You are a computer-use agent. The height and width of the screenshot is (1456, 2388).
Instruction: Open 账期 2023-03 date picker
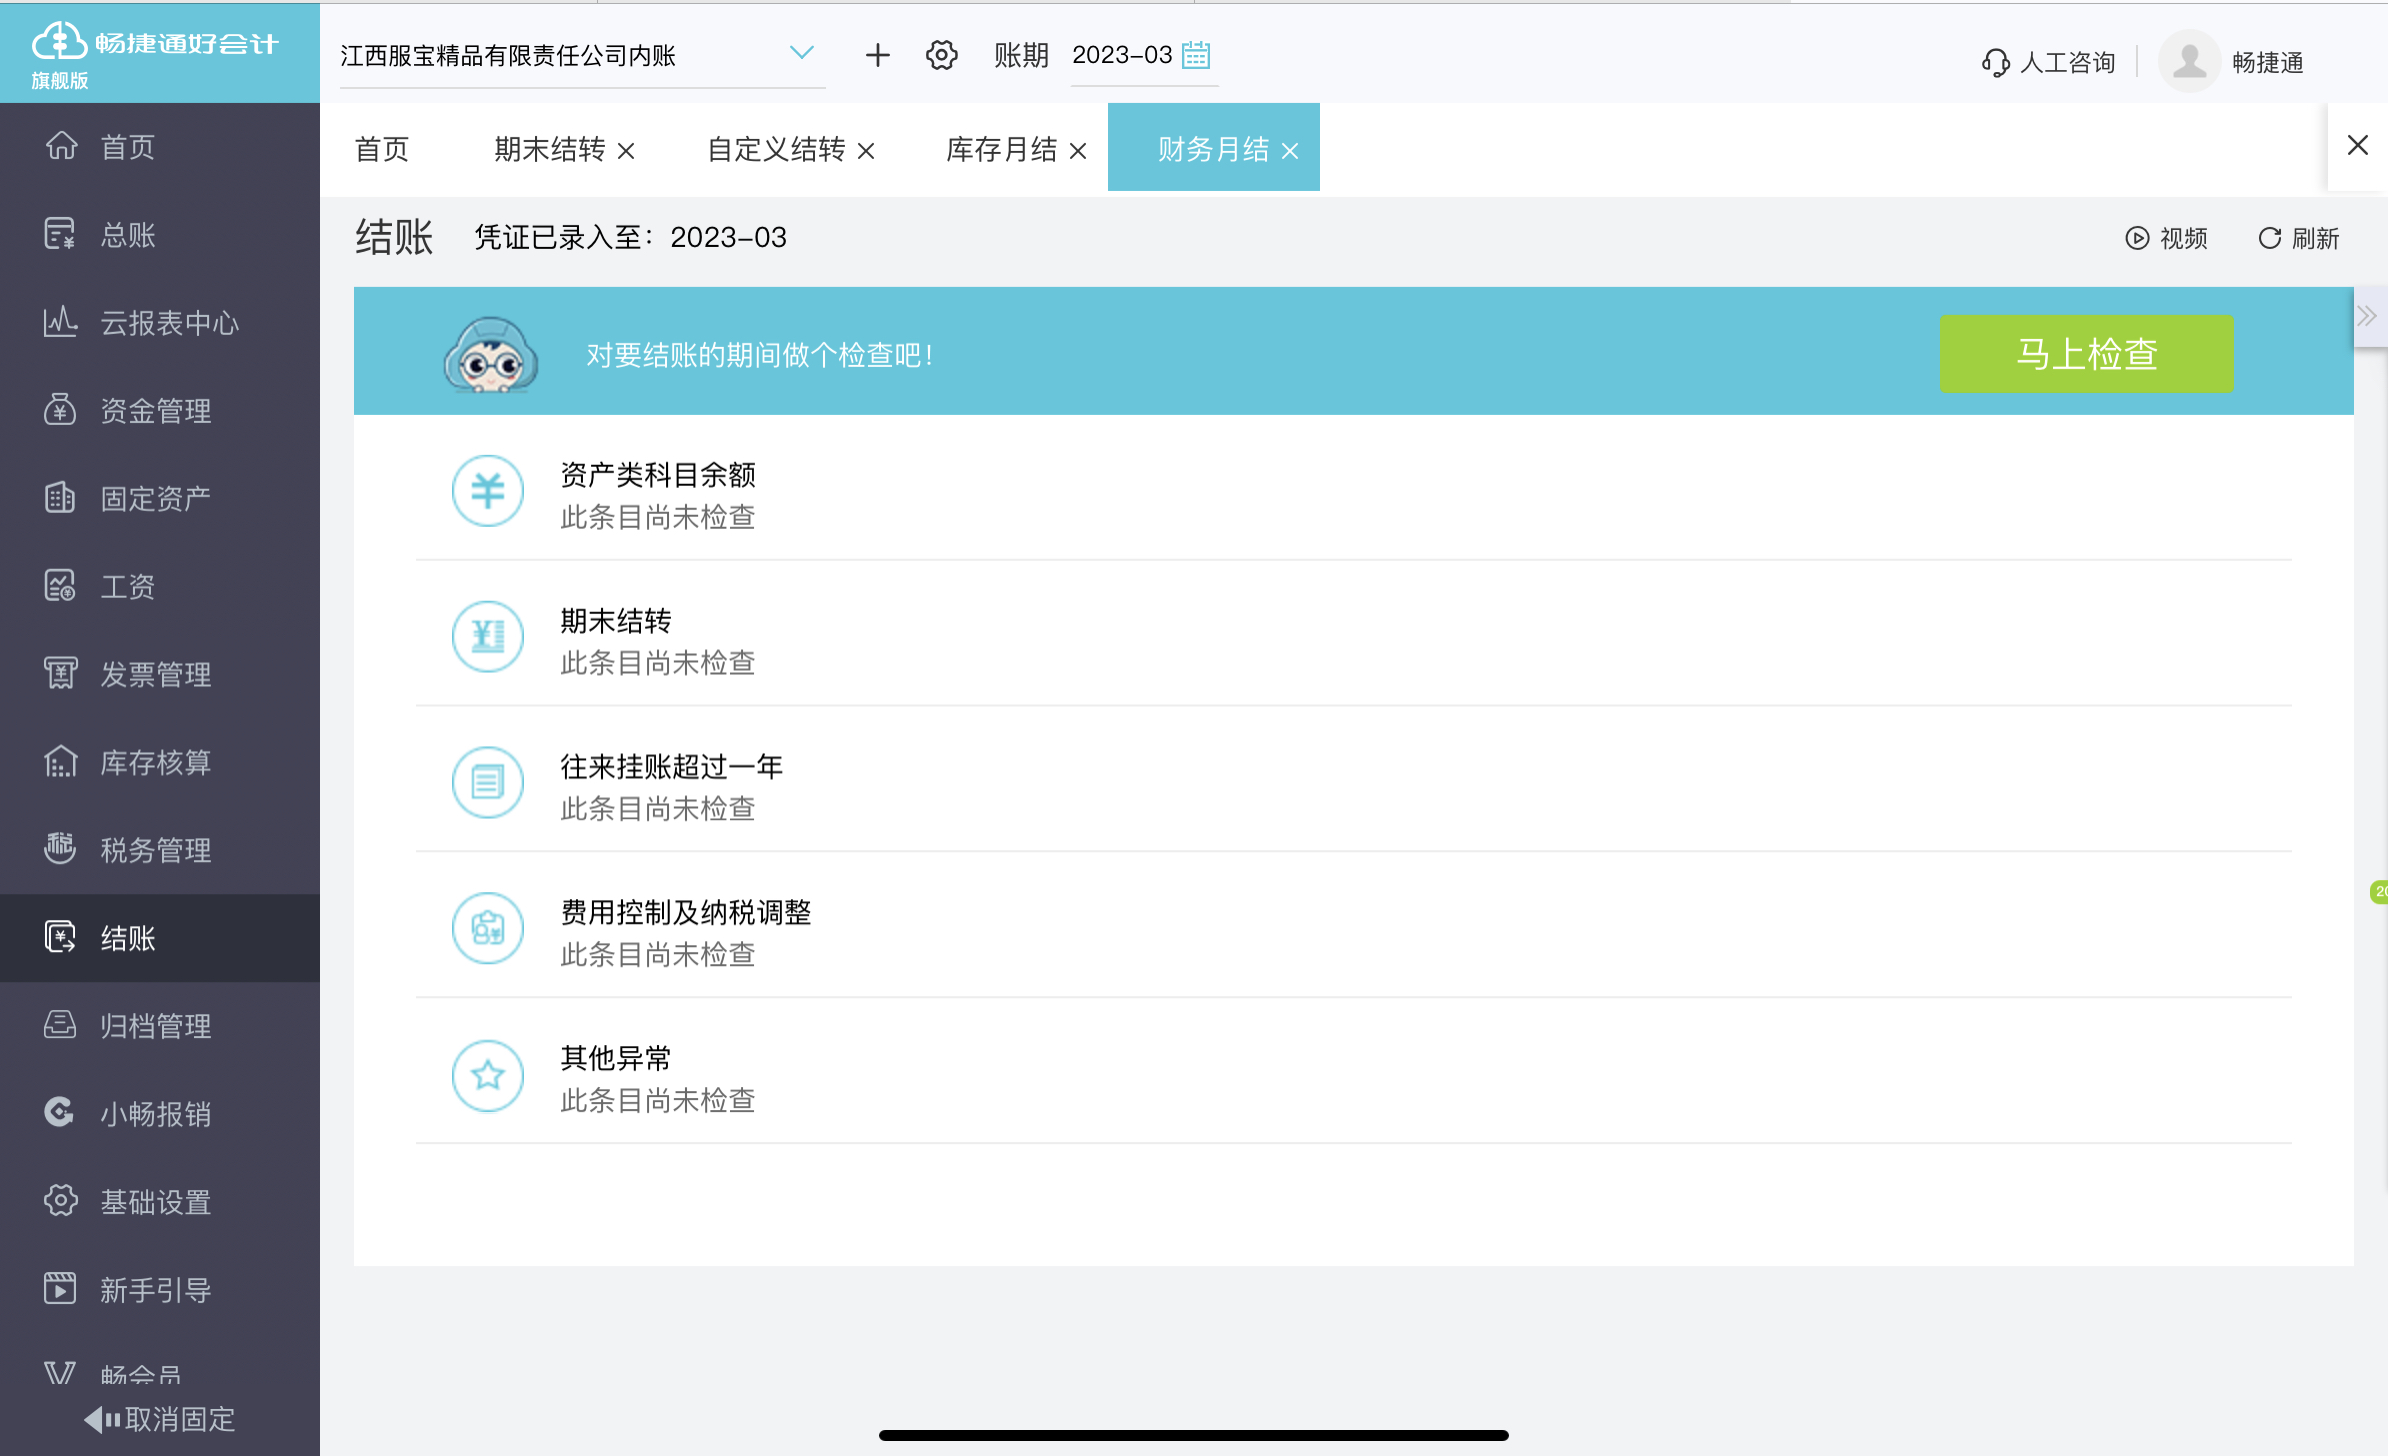tap(1194, 55)
